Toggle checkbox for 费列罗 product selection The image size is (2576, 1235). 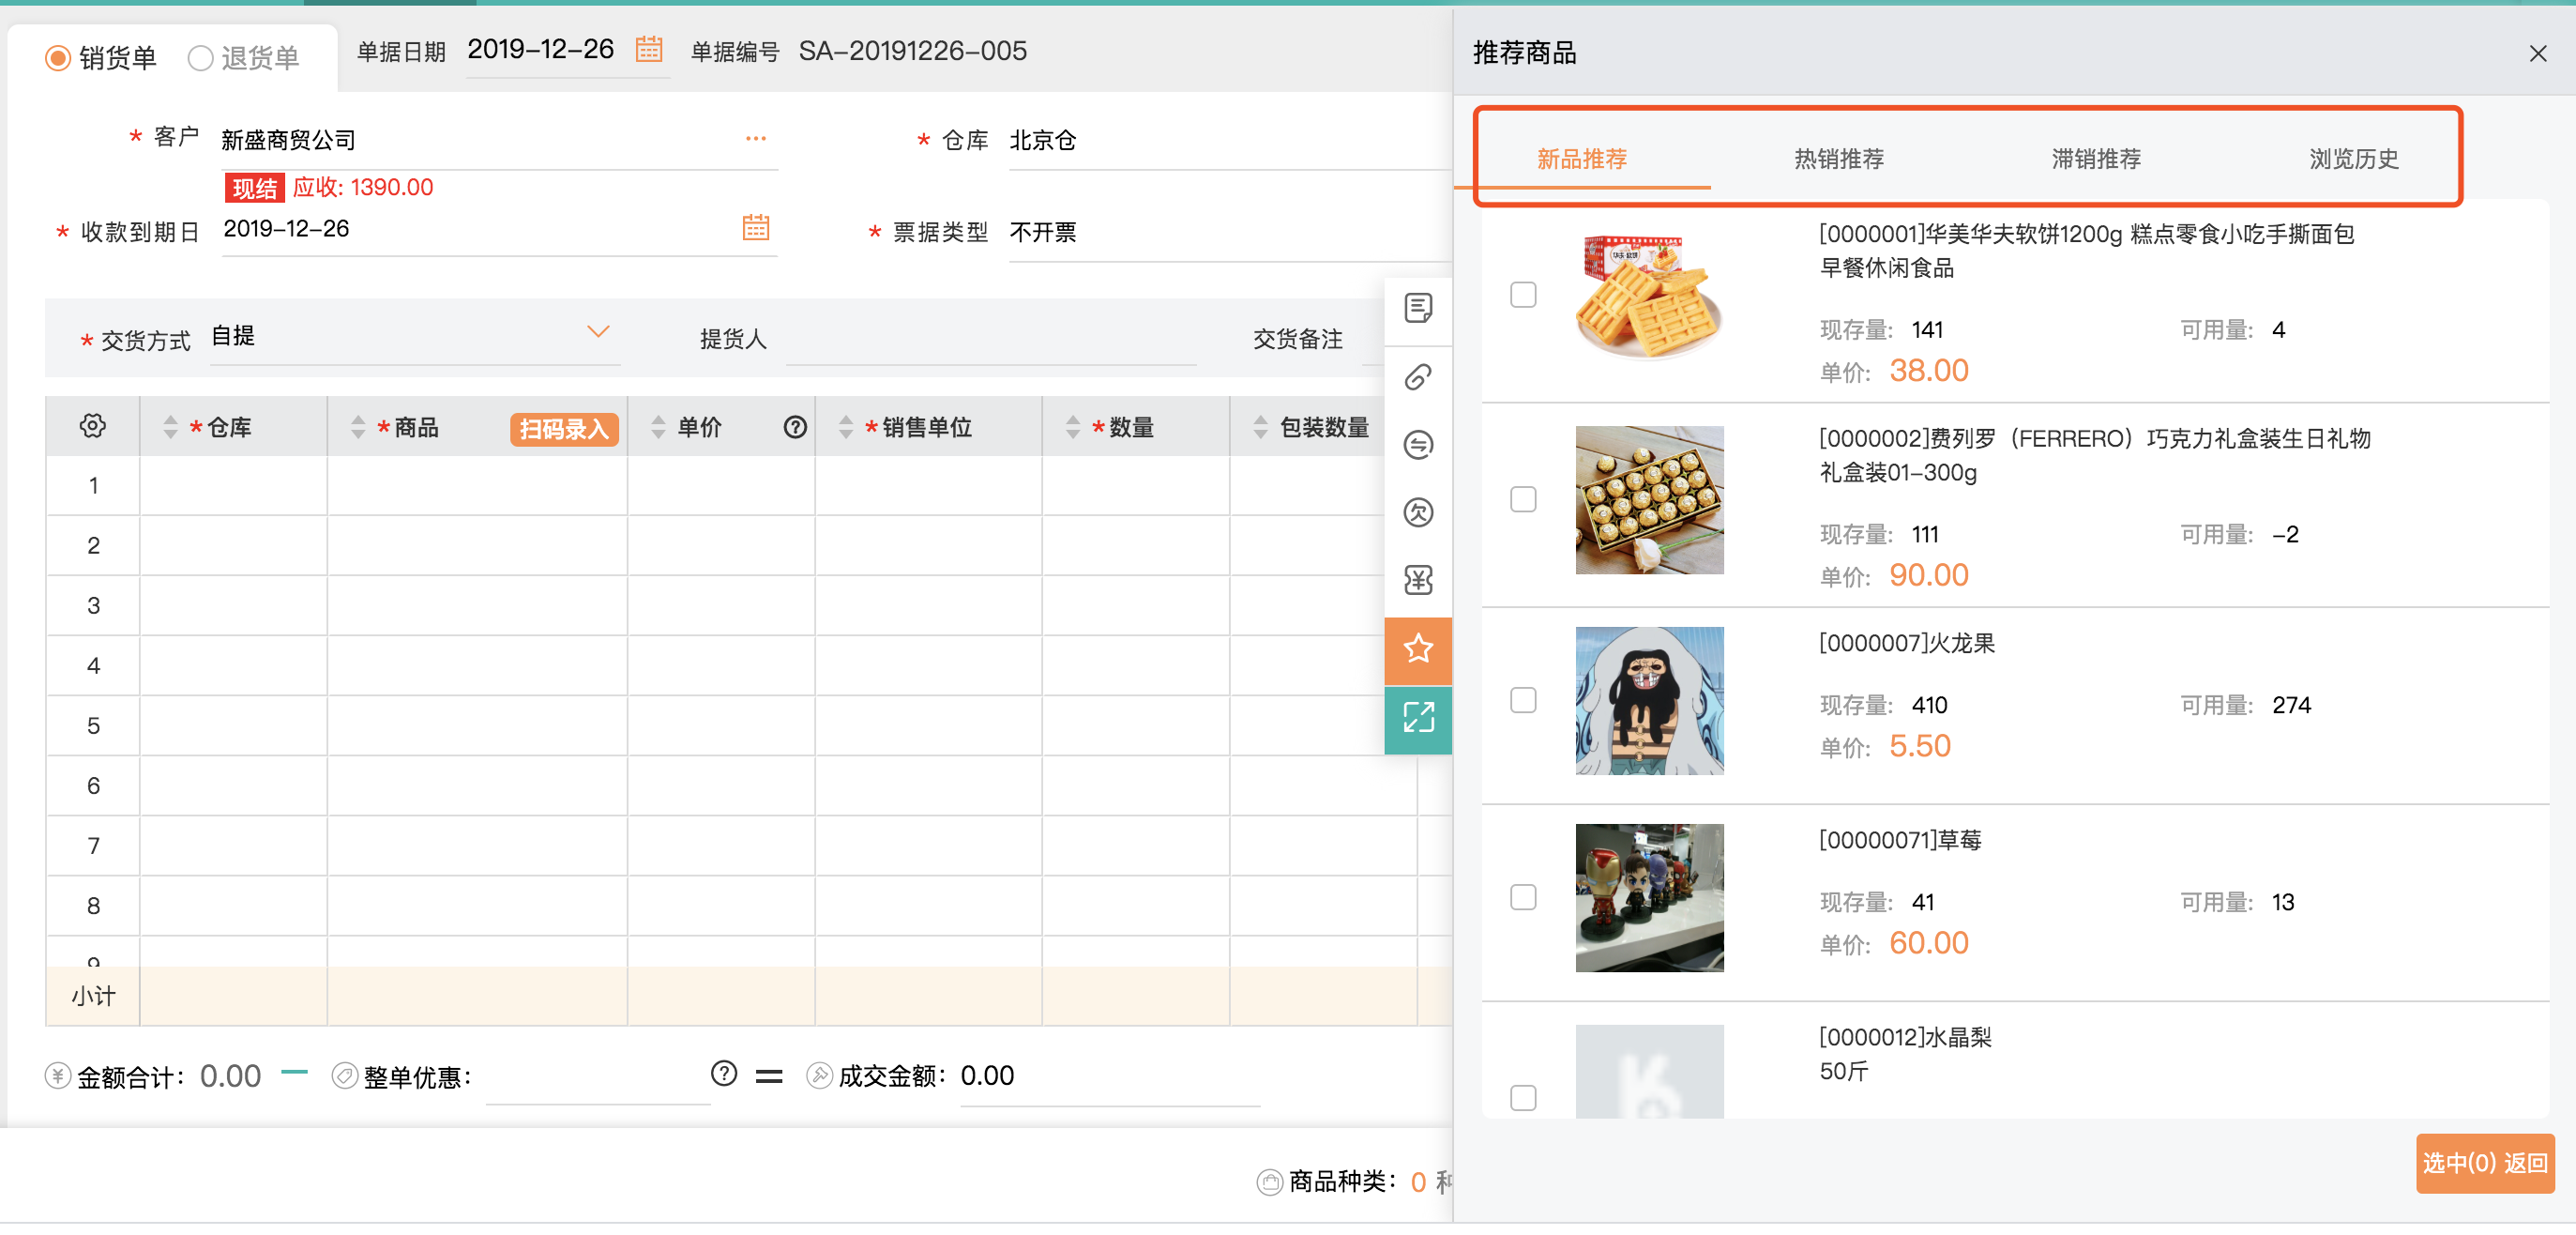coord(1523,498)
